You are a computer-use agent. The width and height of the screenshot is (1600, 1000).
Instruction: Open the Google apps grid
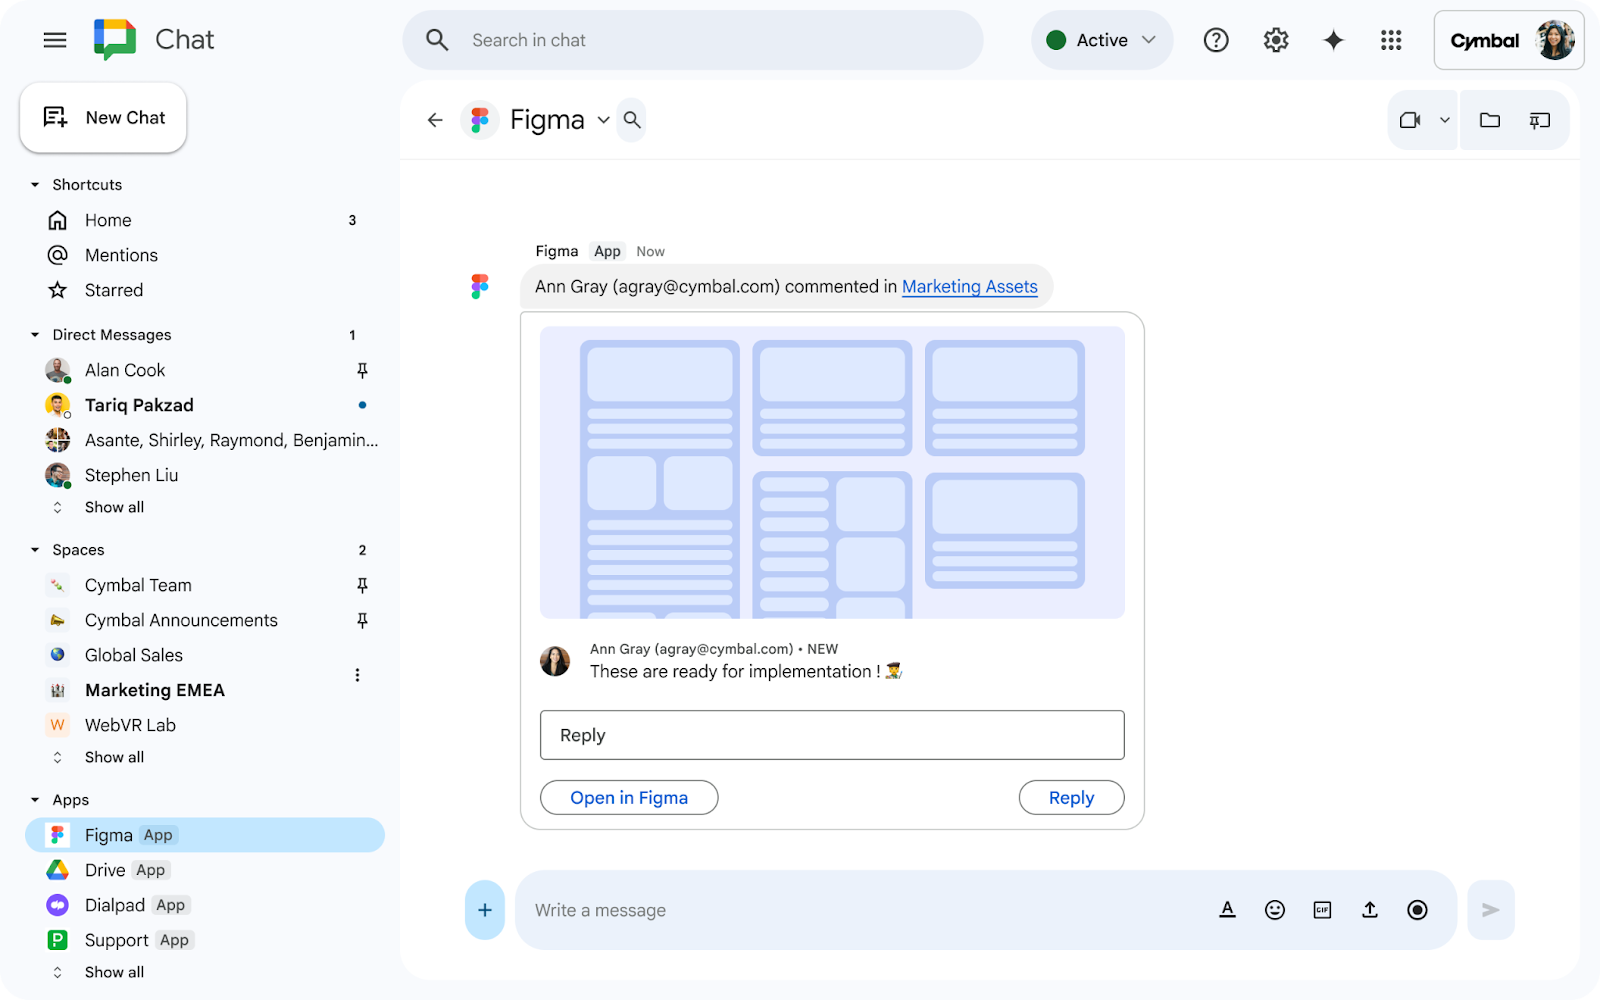pyautogui.click(x=1391, y=40)
